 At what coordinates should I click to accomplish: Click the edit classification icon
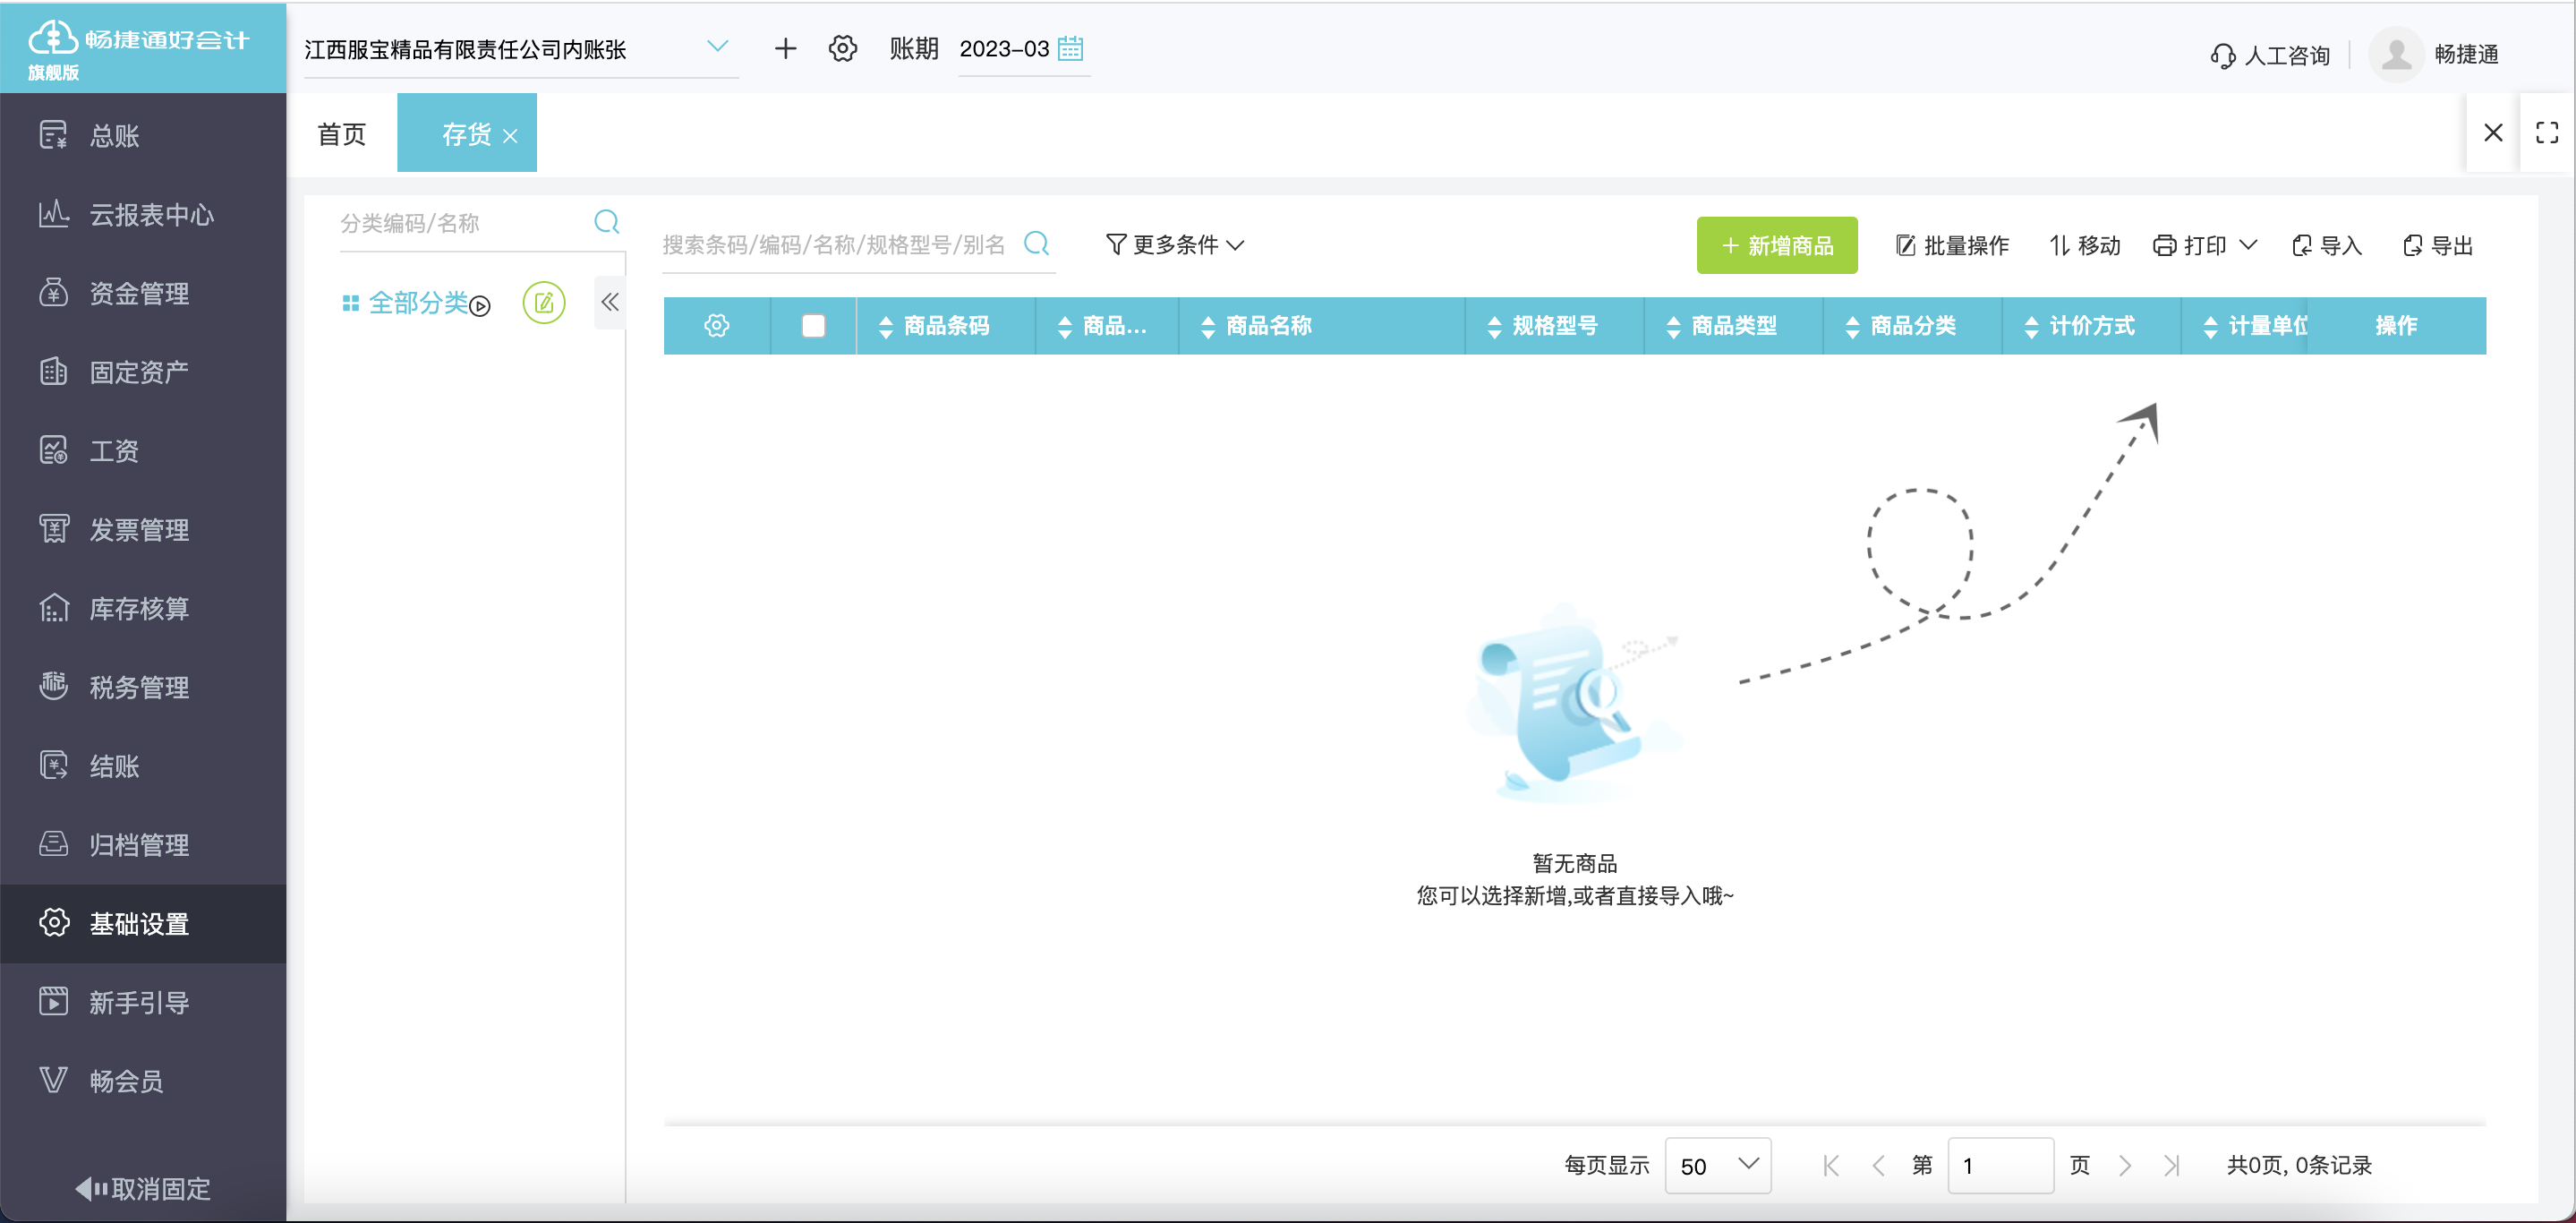point(542,303)
